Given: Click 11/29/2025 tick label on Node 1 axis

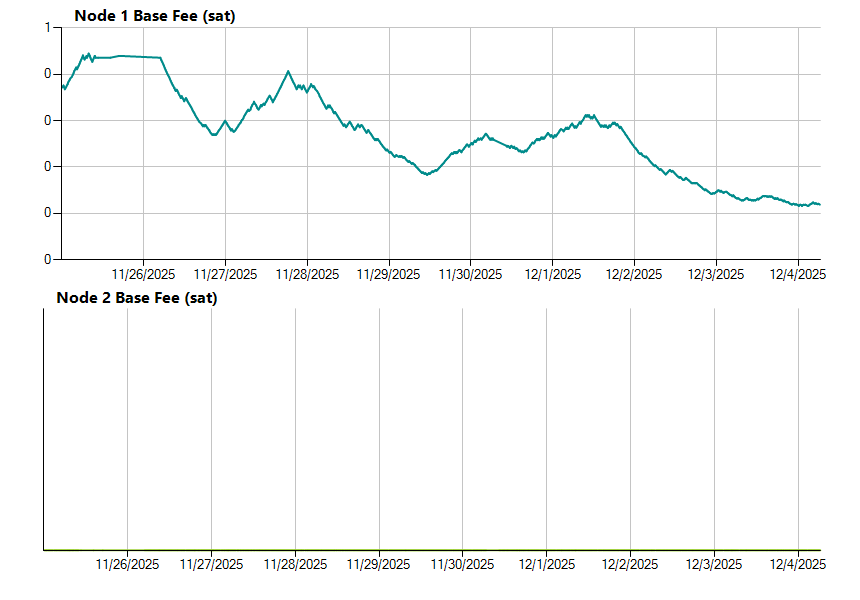Looking at the screenshot, I should click(x=389, y=274).
